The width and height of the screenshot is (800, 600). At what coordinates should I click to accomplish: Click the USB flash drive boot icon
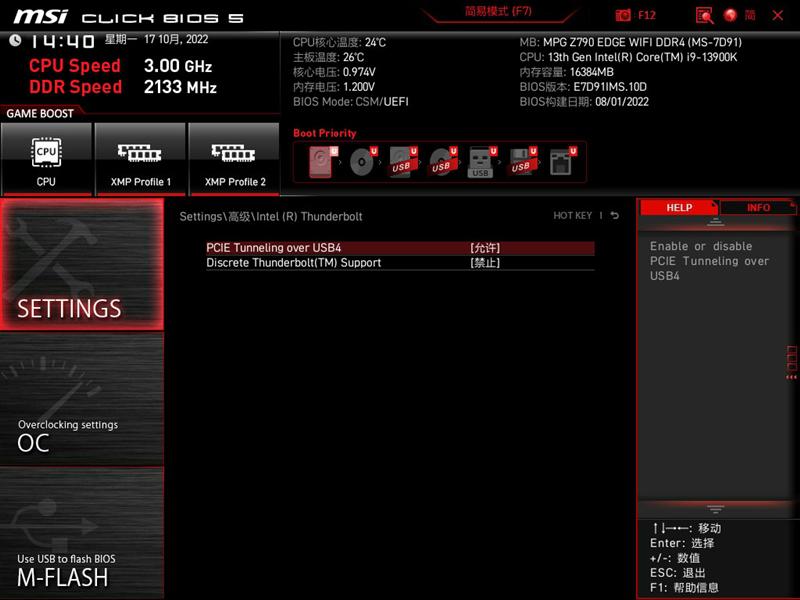[481, 161]
